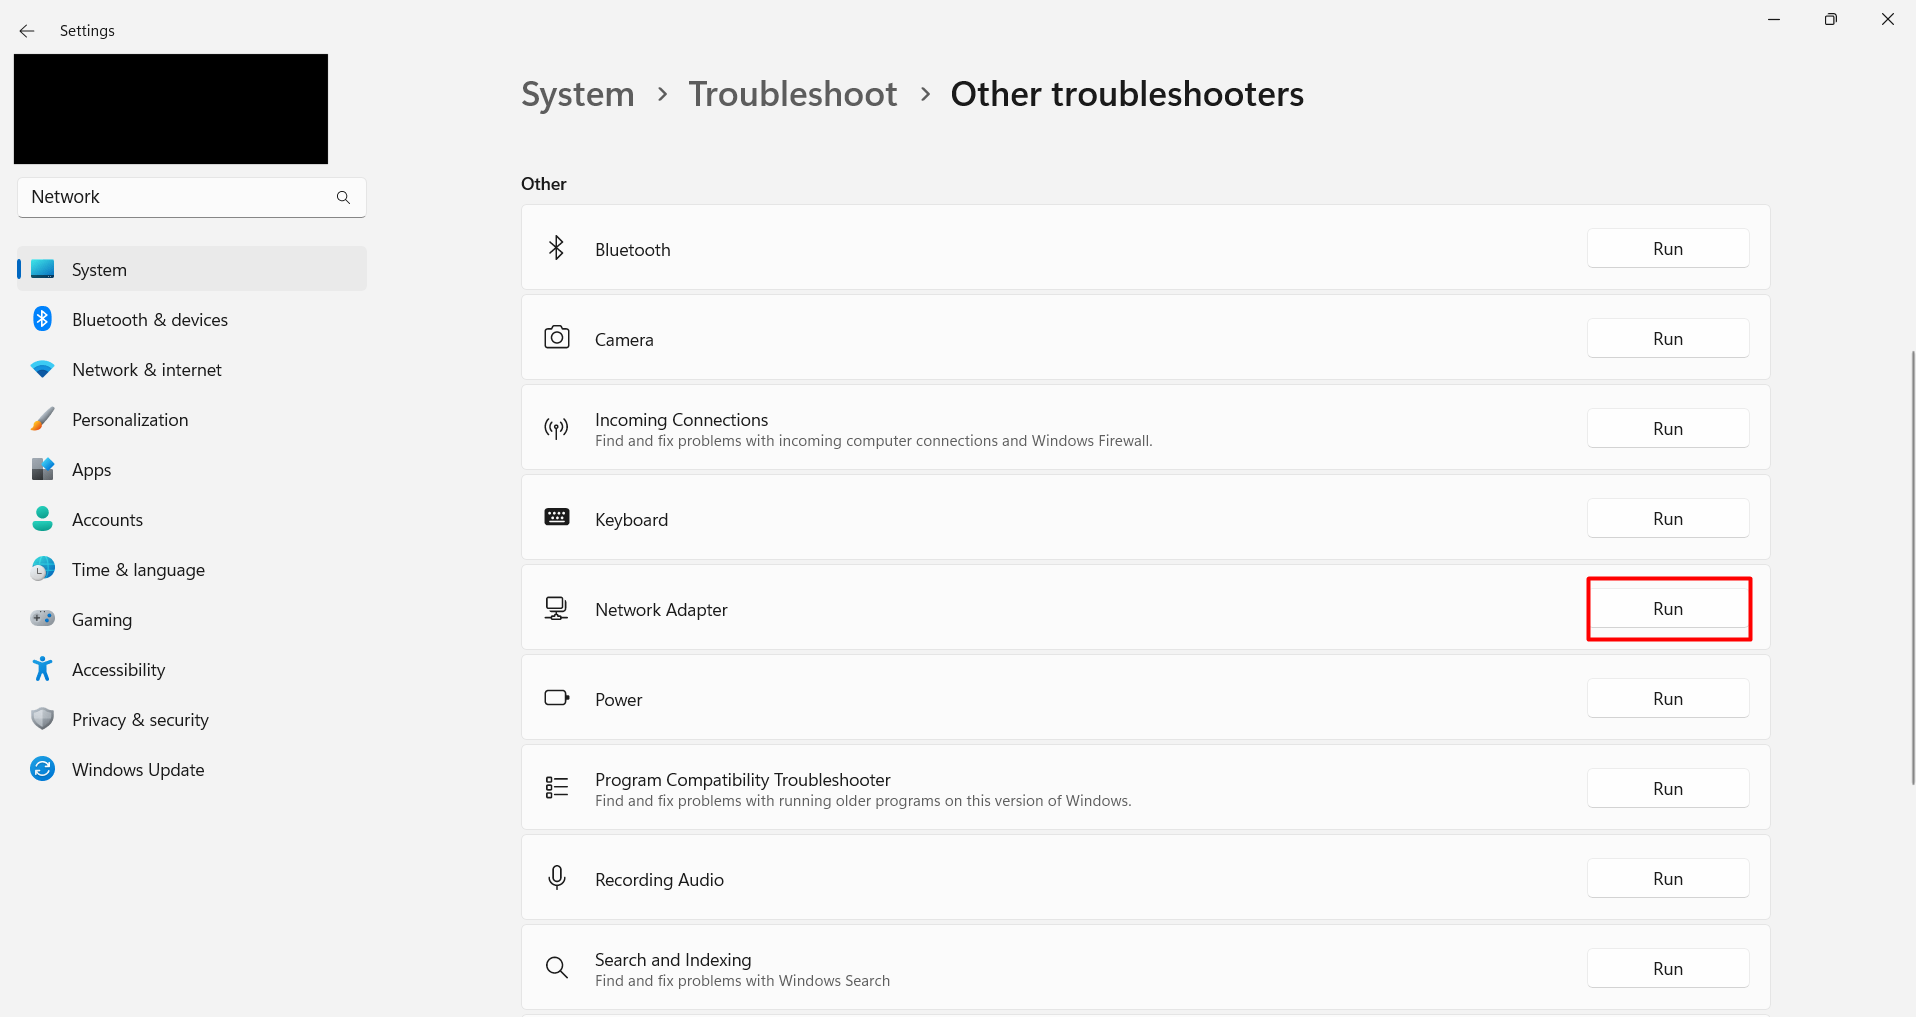Click the Keyboard troubleshooter icon
The height and width of the screenshot is (1017, 1916).
coord(556,517)
